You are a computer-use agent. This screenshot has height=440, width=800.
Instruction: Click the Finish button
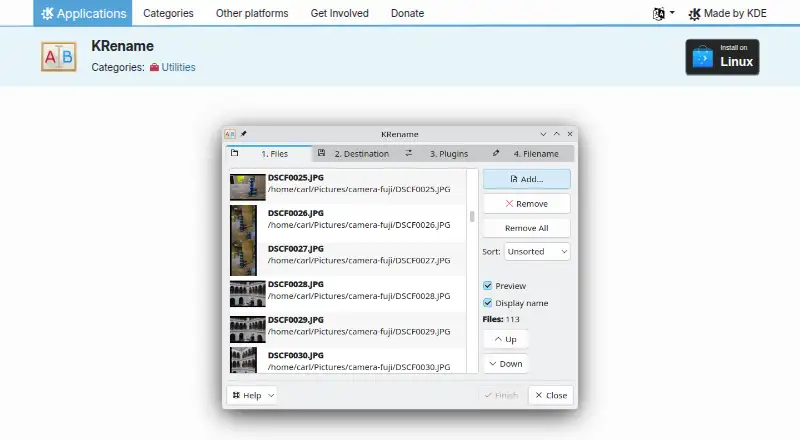tap(502, 395)
